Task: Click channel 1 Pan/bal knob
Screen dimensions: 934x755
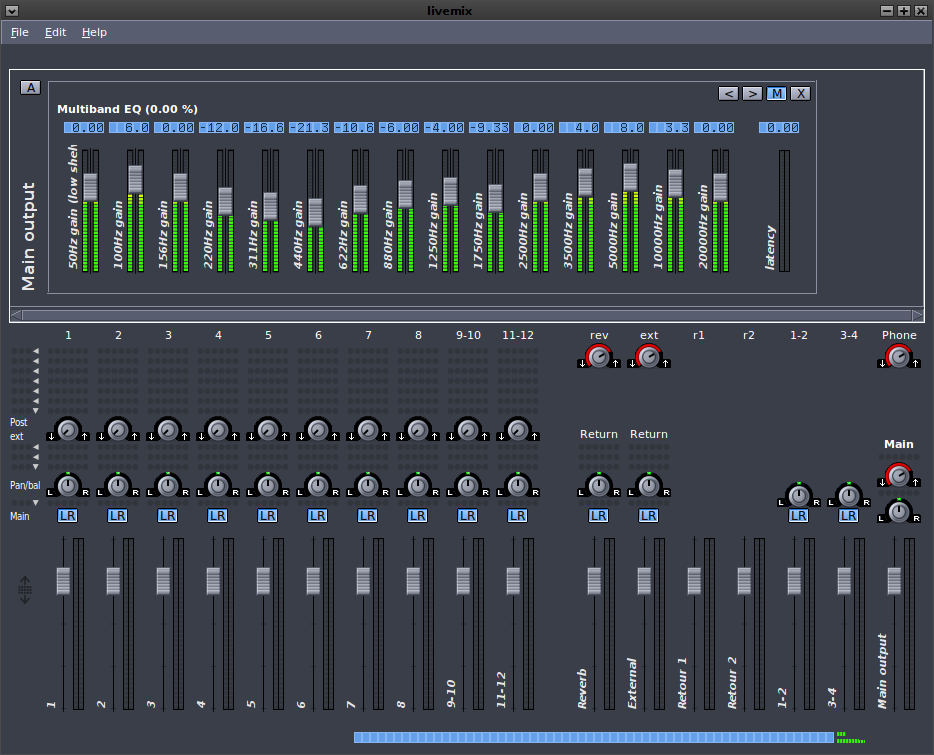Action: [68, 486]
